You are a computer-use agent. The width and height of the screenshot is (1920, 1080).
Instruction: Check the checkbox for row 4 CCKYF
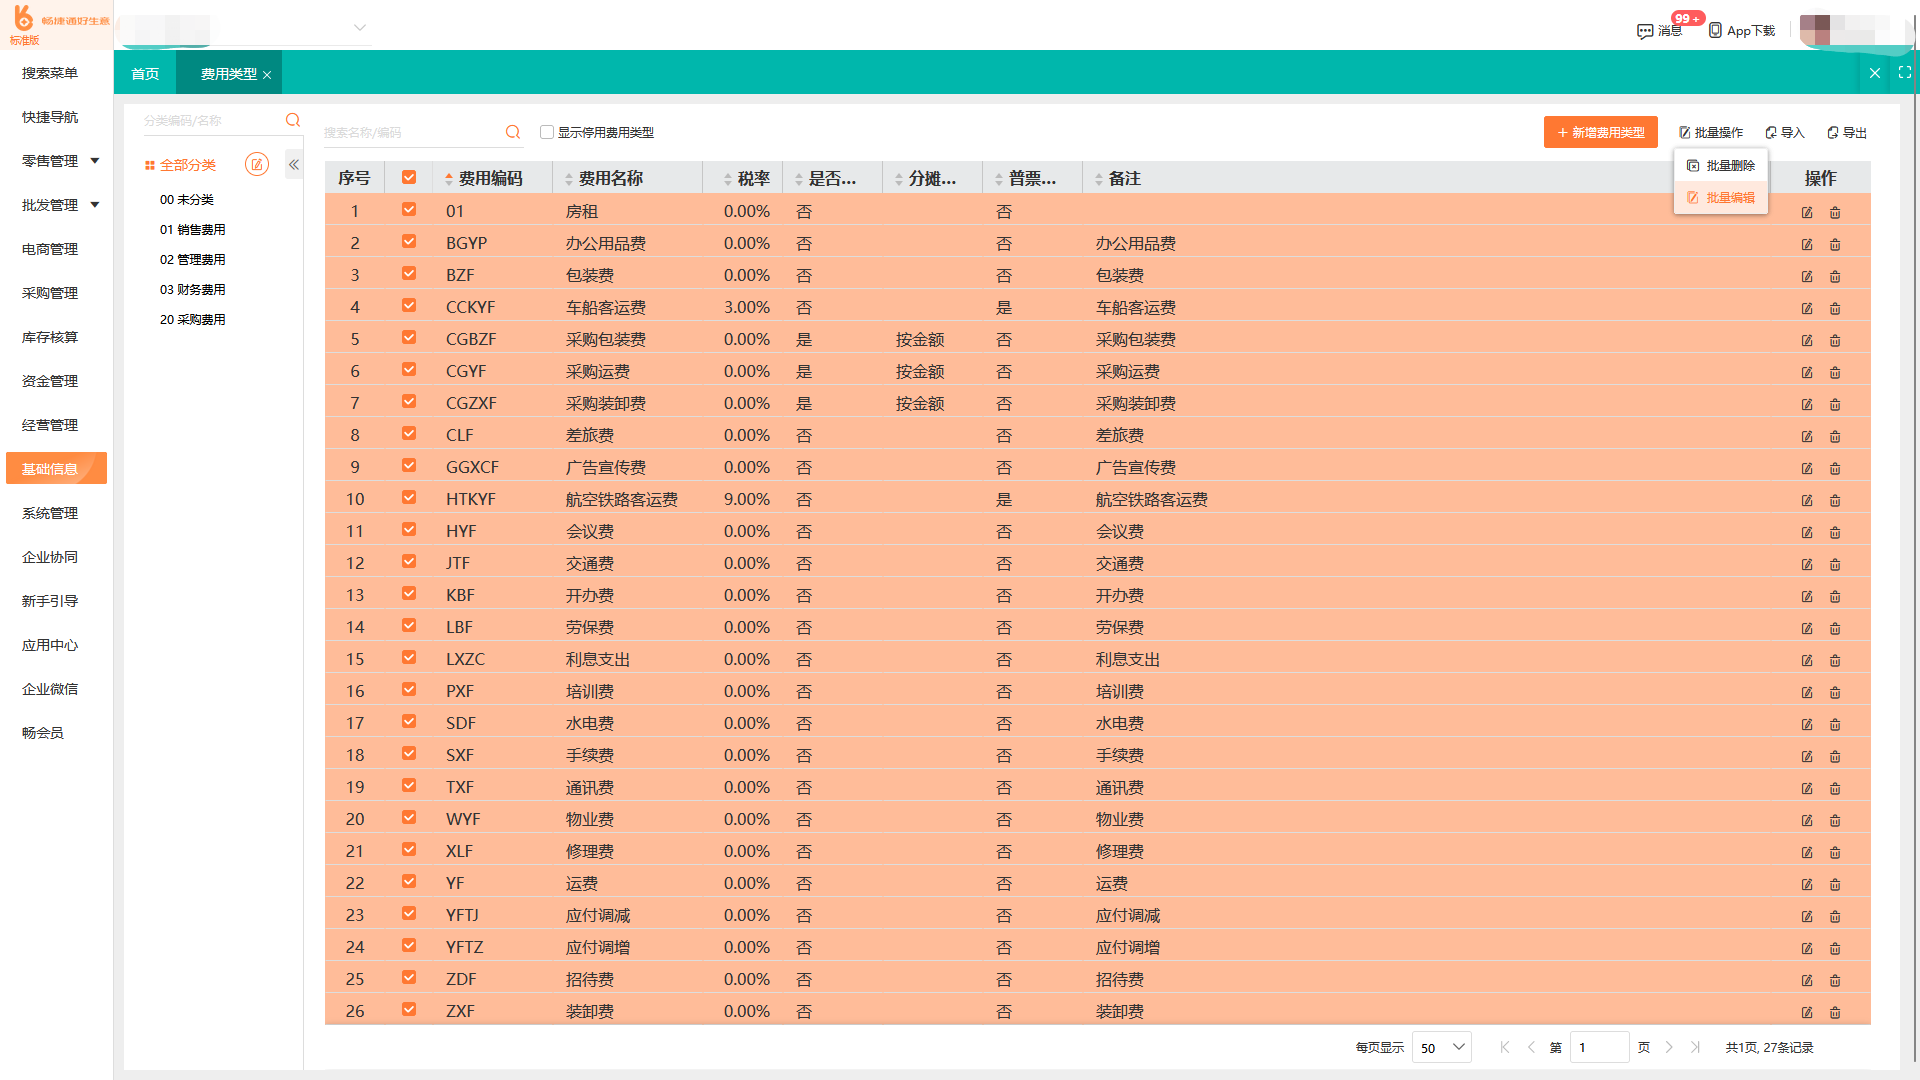click(409, 306)
